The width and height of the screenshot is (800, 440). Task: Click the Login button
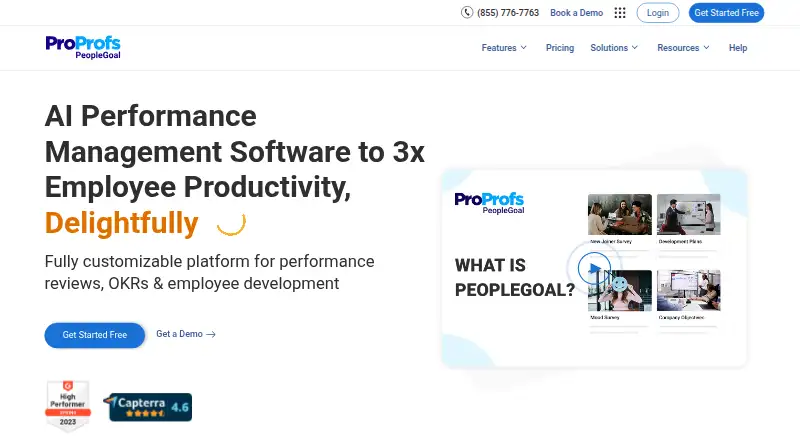coord(658,13)
